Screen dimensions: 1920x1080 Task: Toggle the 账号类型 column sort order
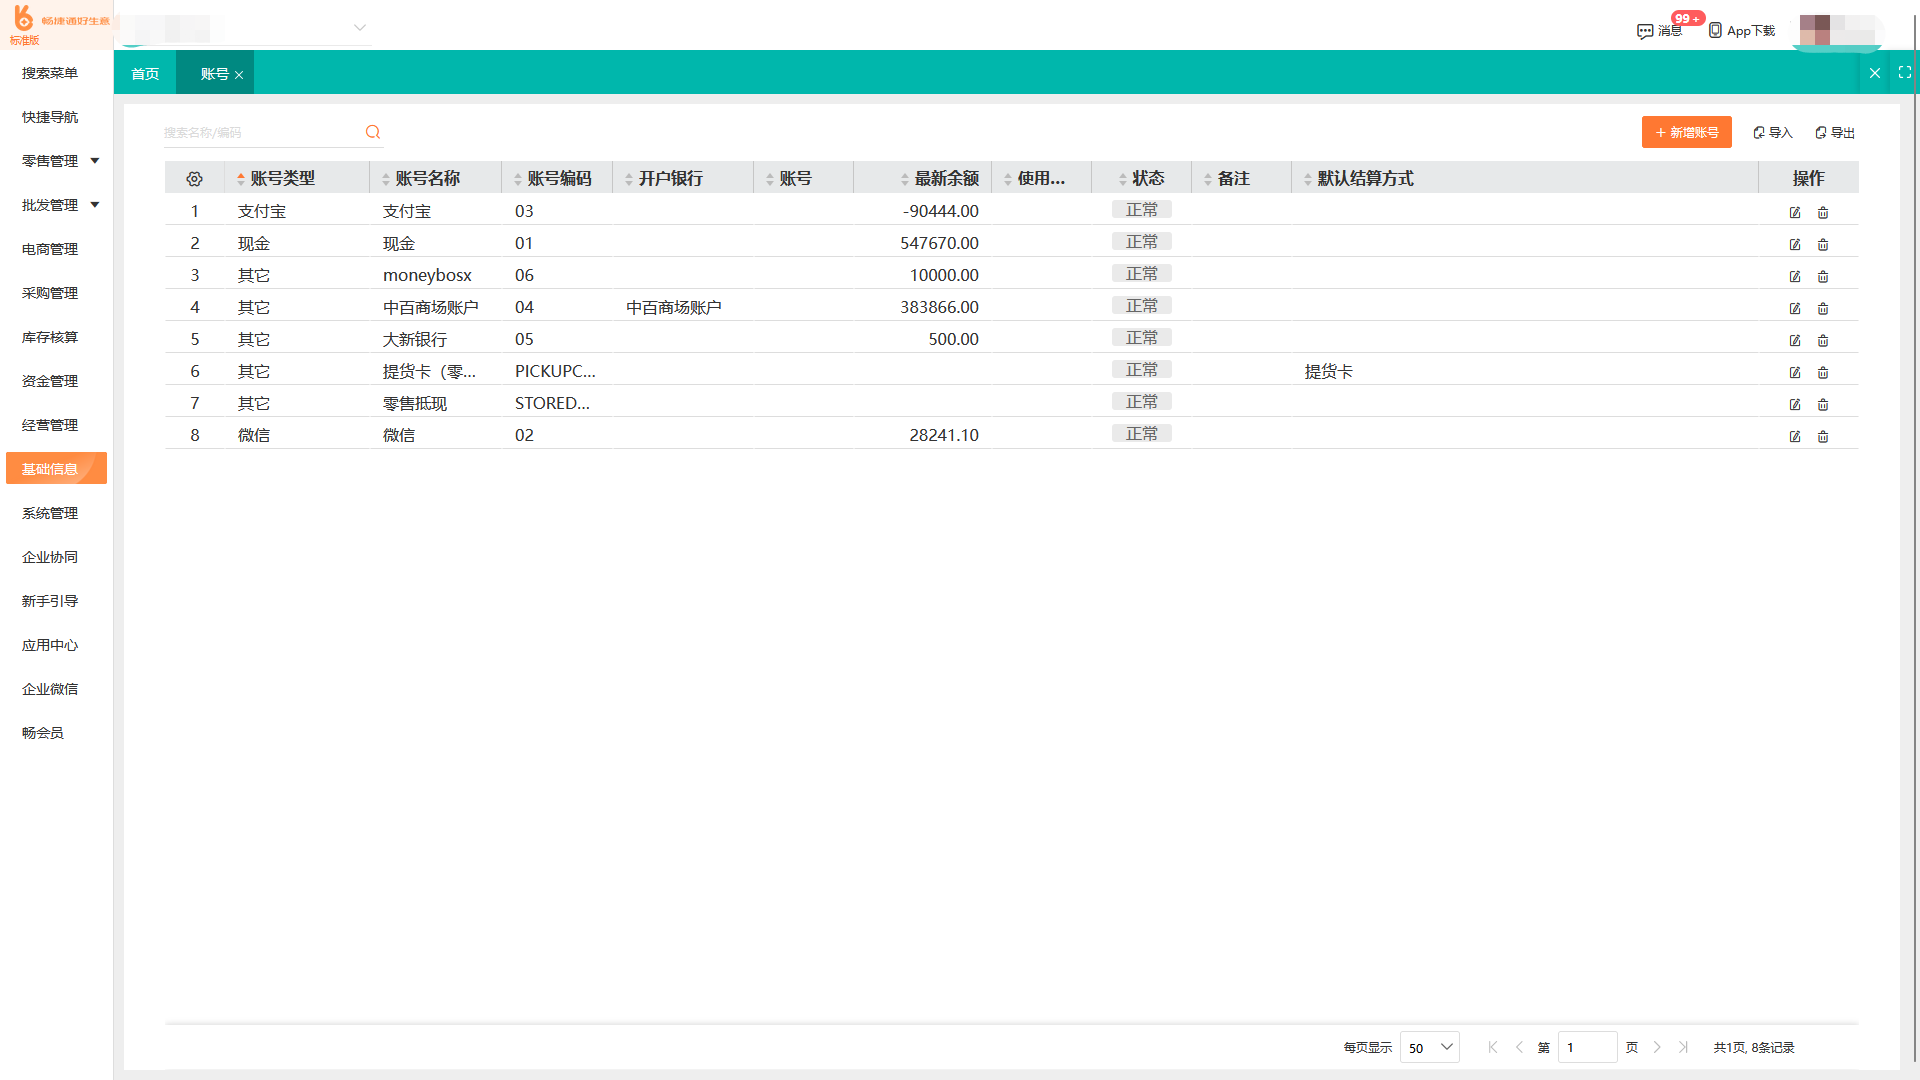[239, 178]
